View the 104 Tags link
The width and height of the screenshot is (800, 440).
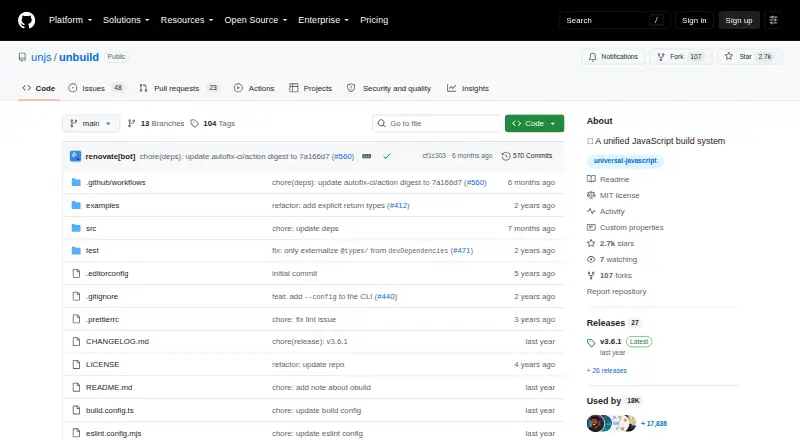[213, 124]
